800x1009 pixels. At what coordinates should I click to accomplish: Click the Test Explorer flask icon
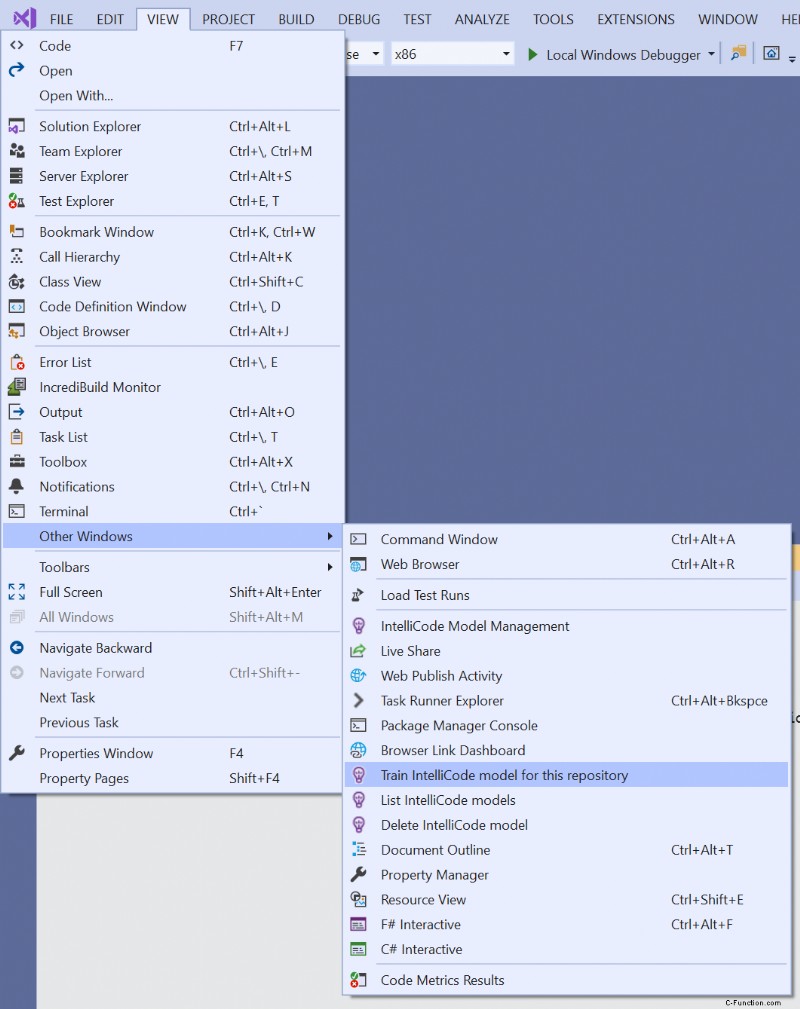point(16,201)
